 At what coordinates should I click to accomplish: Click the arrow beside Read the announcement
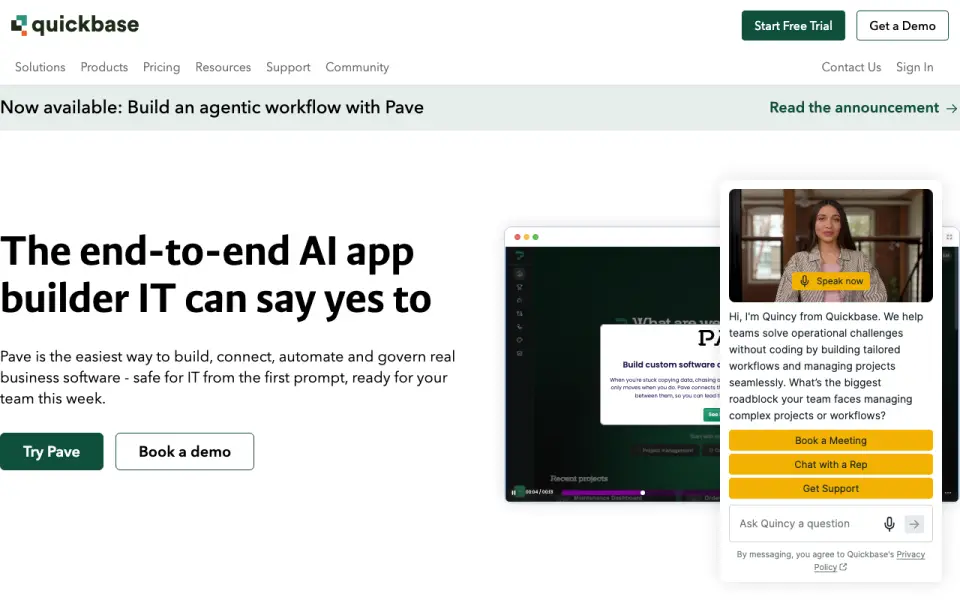(x=951, y=108)
